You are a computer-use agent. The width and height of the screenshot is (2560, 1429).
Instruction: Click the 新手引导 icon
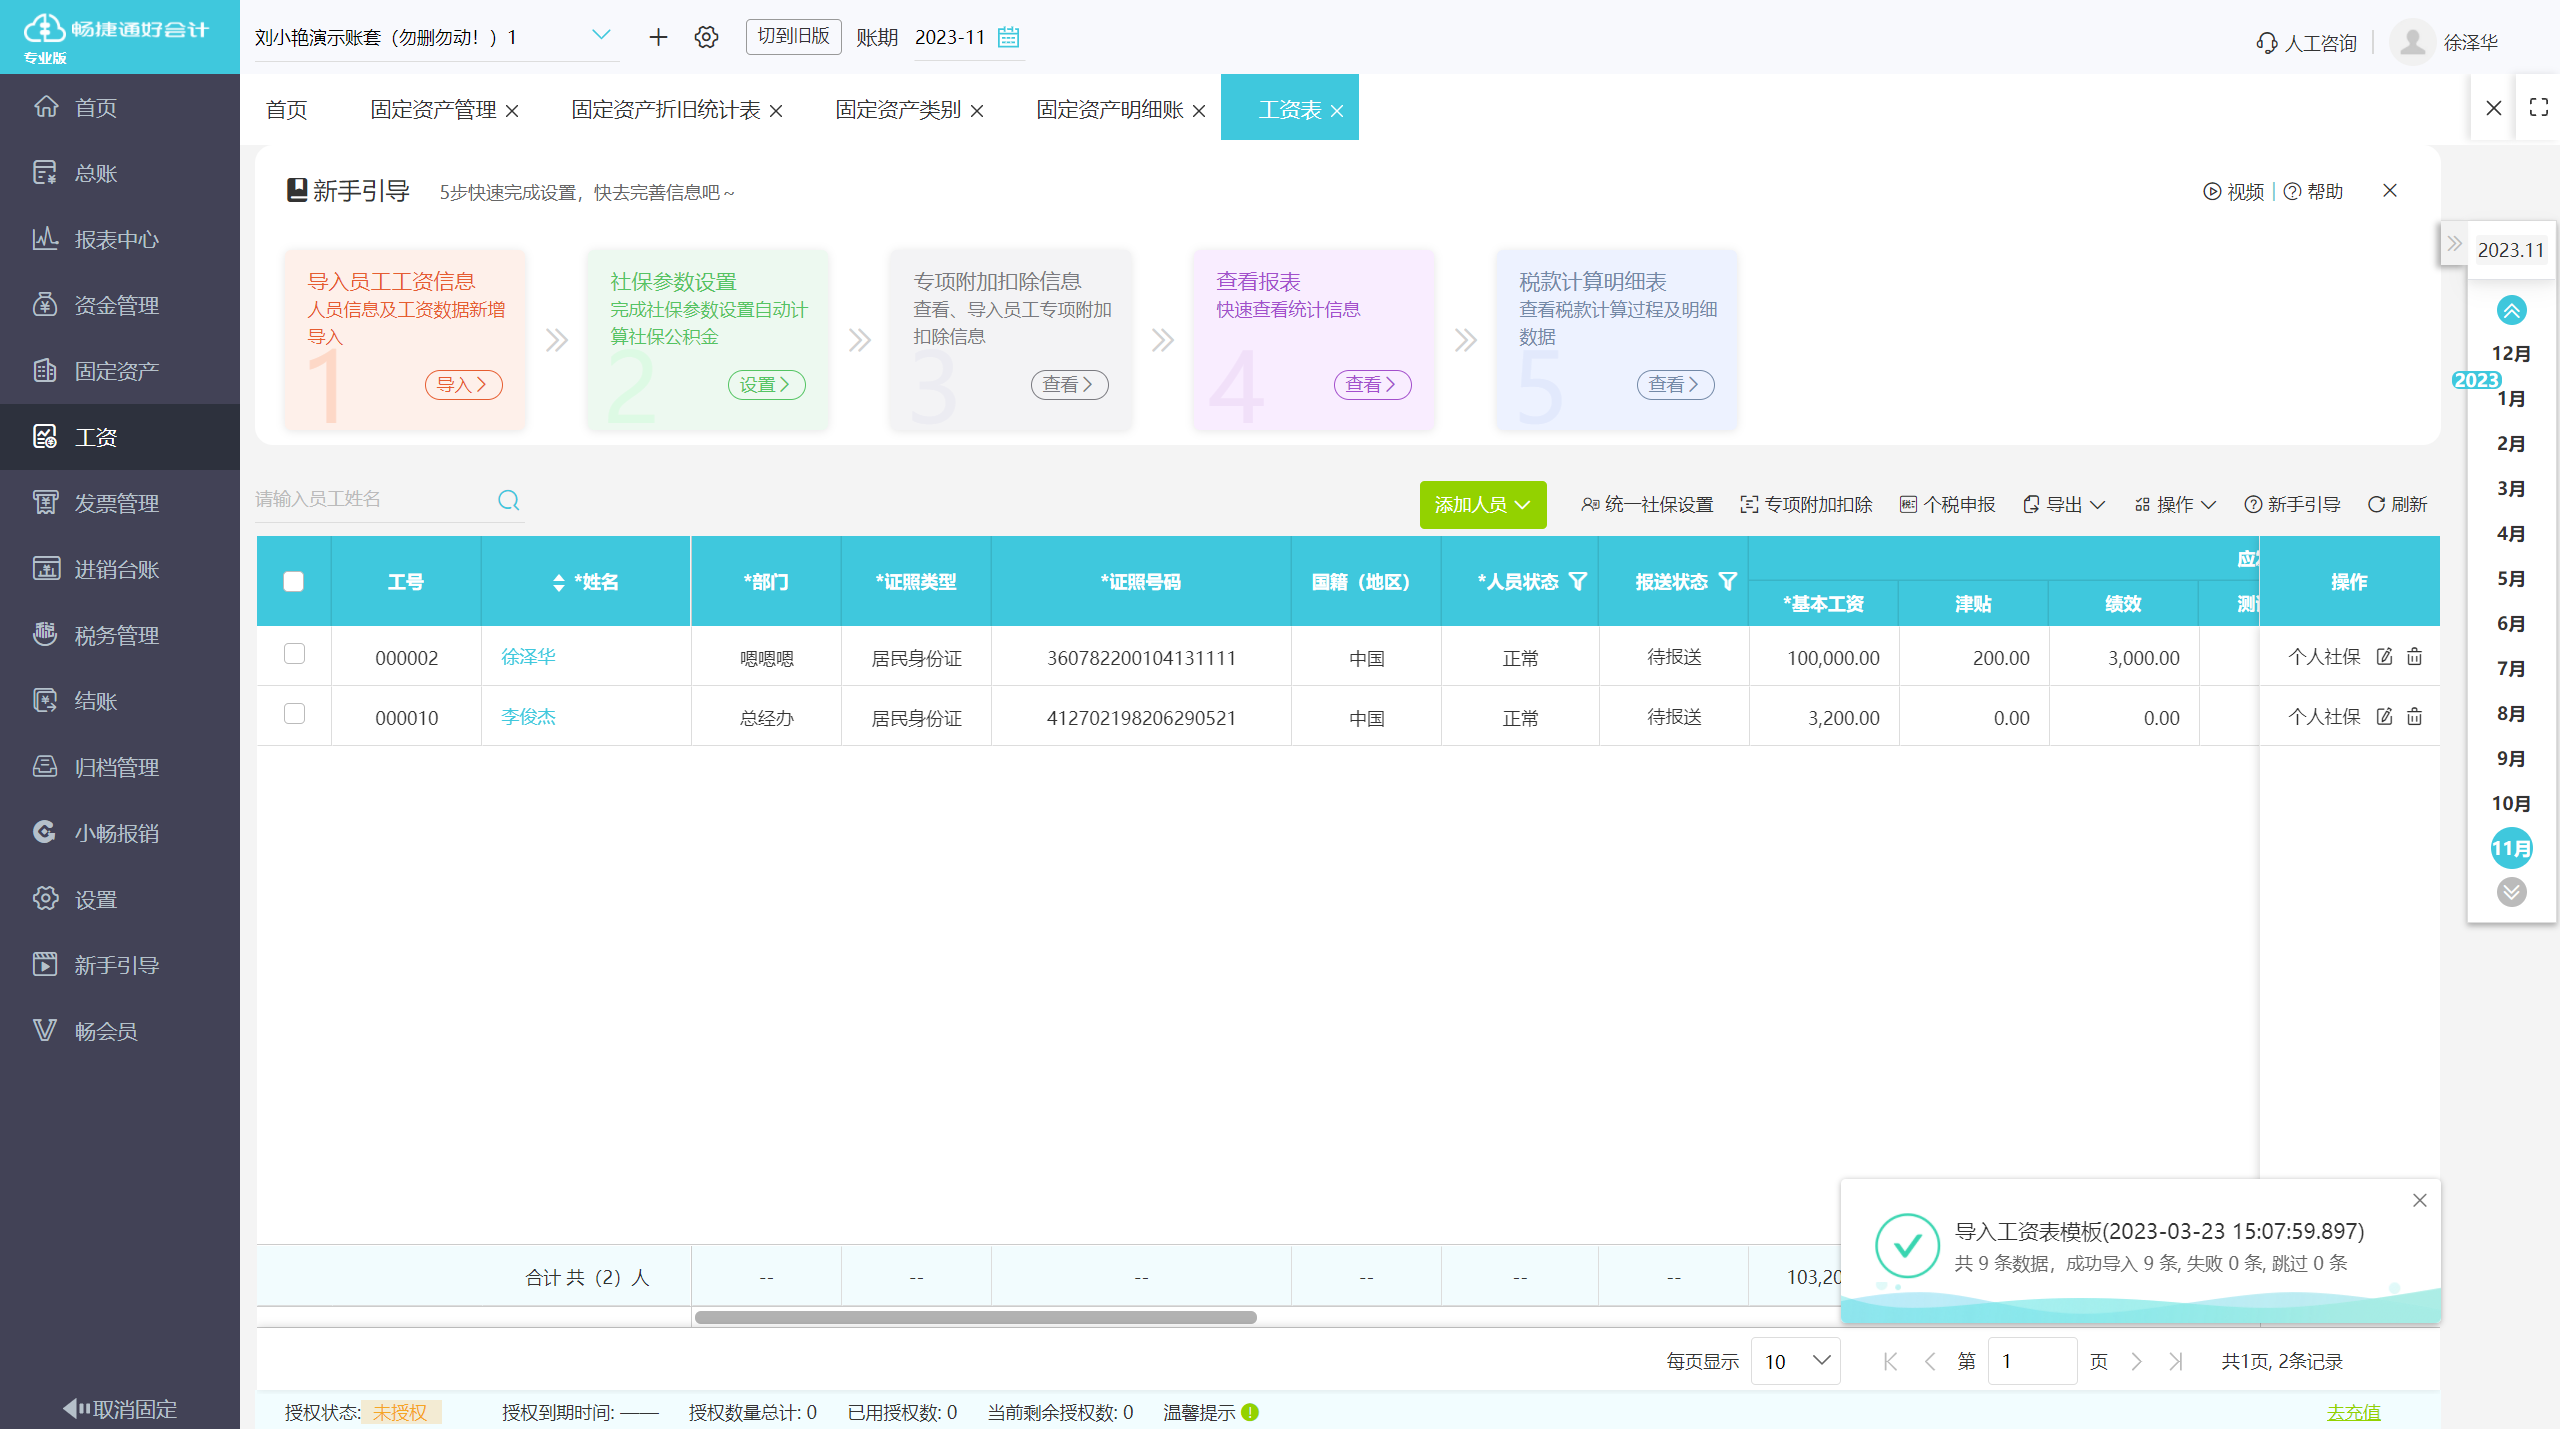pos(47,965)
